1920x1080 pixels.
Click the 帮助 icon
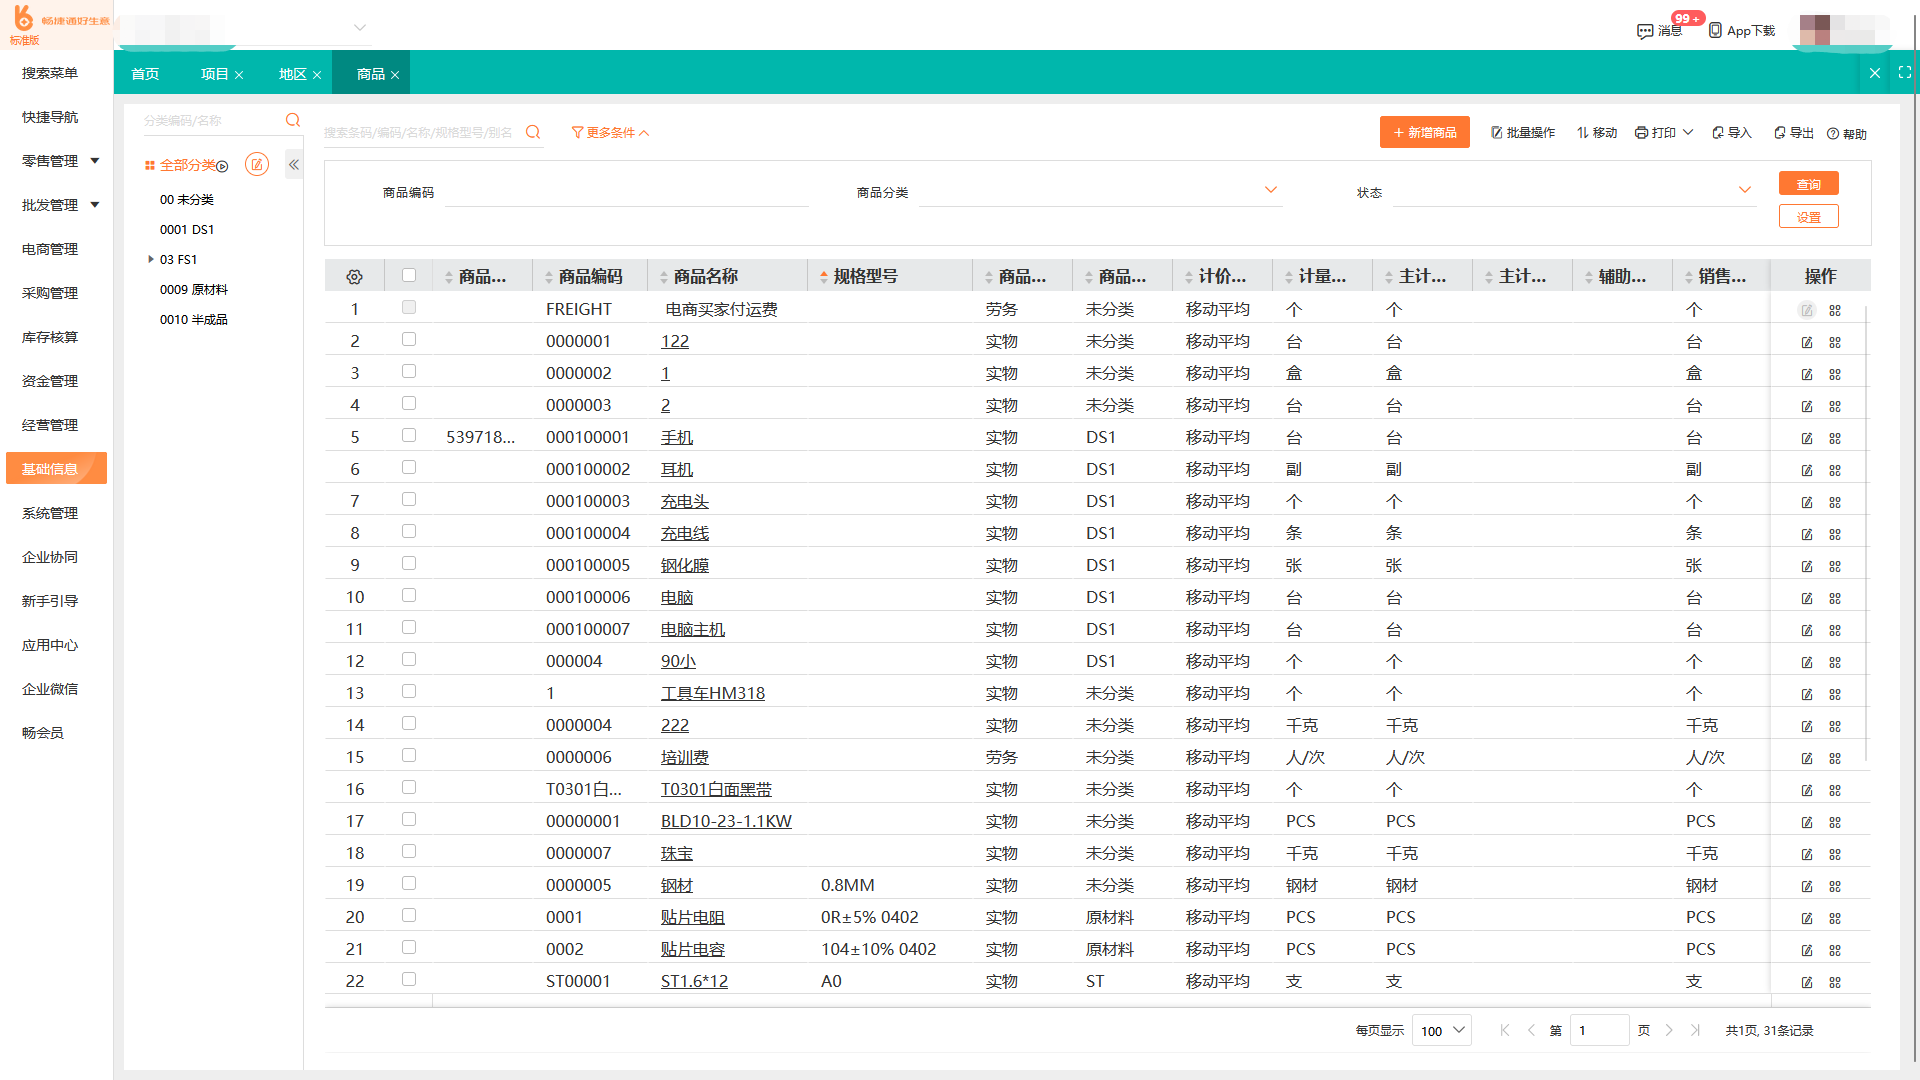(x=1833, y=132)
